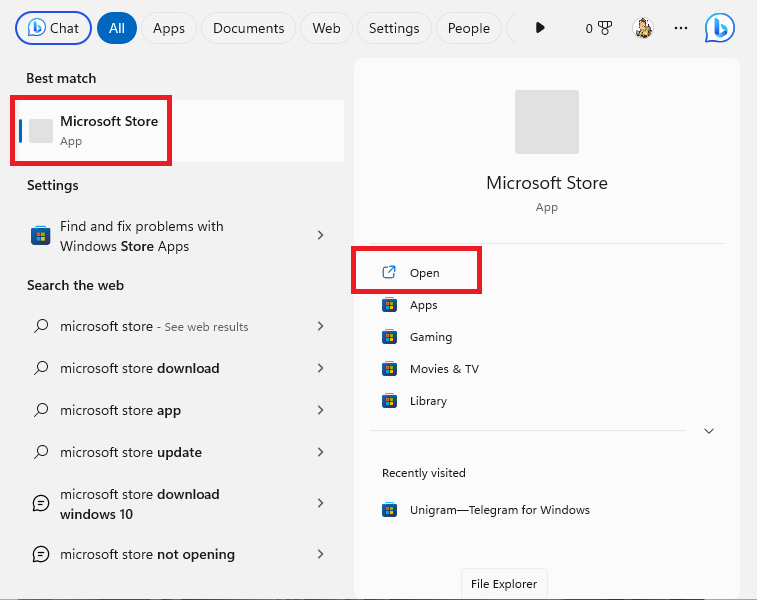The width and height of the screenshot is (757, 600).
Task: Open the Apps section of Microsoft Store
Action: [x=423, y=305]
